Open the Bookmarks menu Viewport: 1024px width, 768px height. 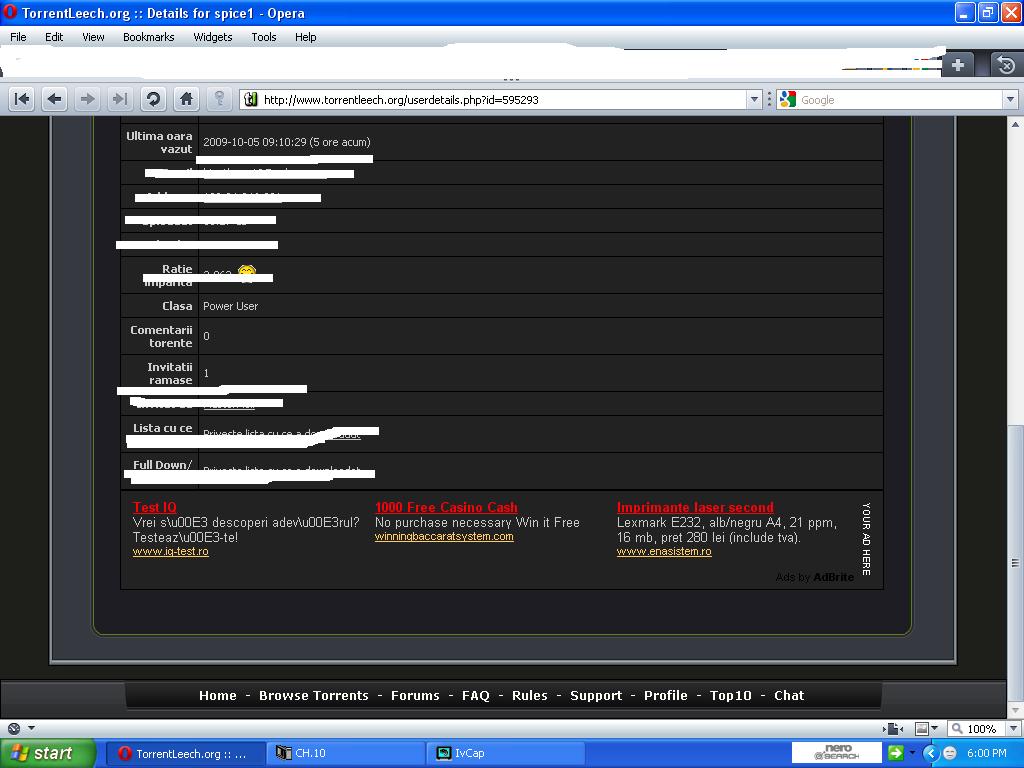tap(148, 37)
